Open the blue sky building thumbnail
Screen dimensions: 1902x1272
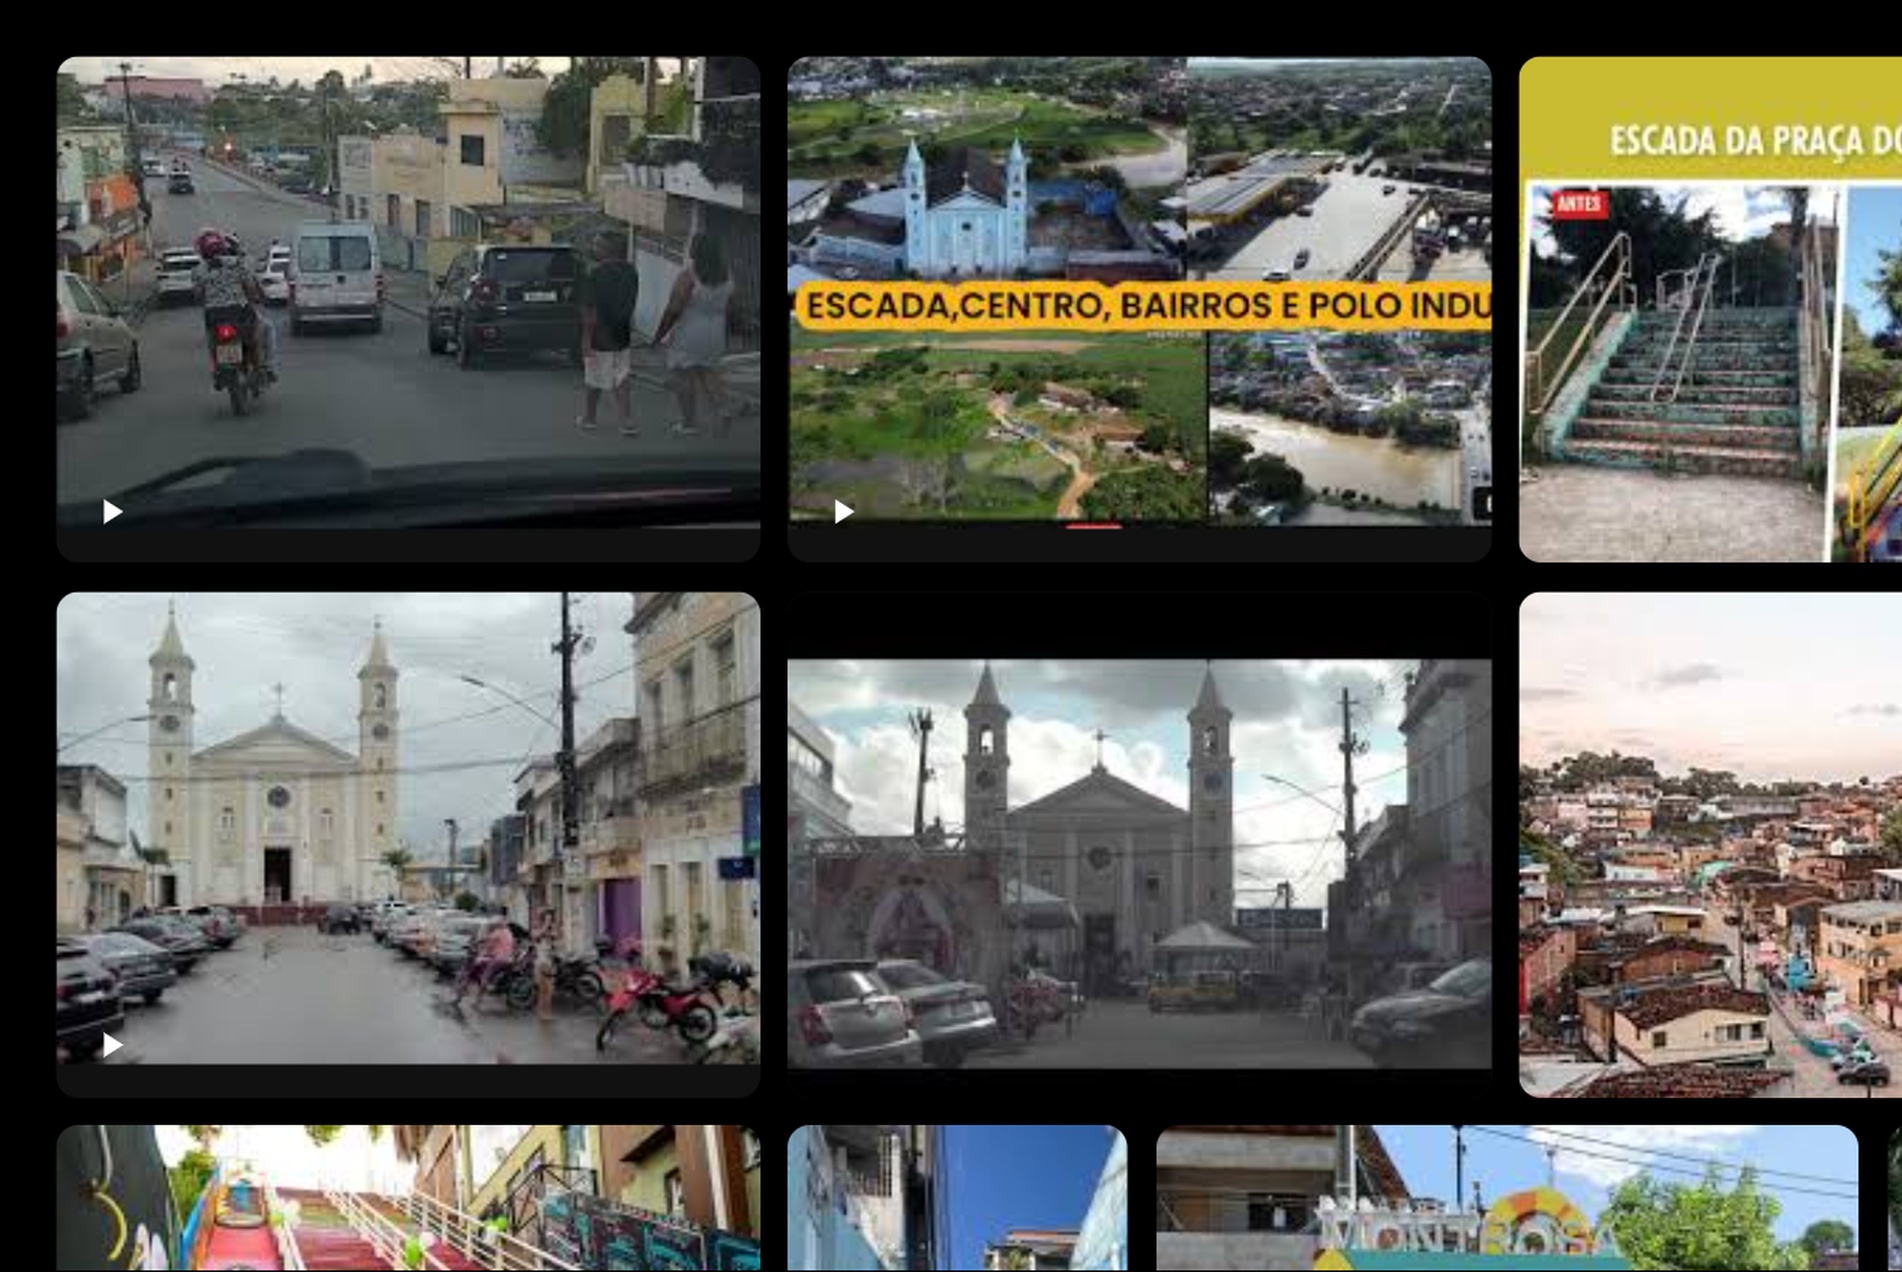(956, 1198)
